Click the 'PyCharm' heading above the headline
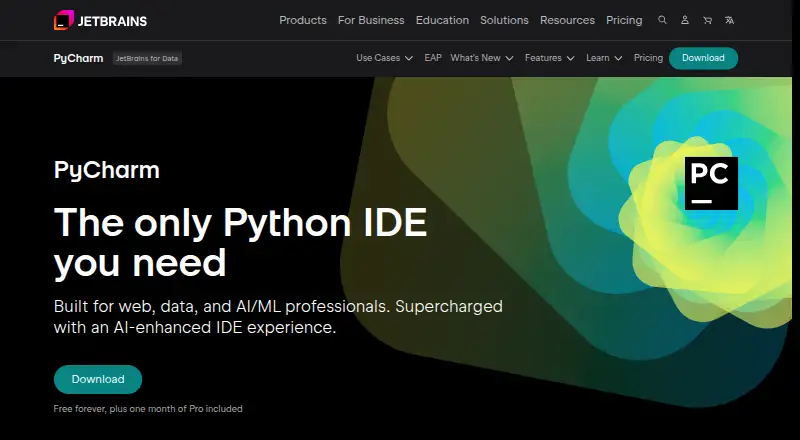Viewport: 800px width, 440px height. 107,170
